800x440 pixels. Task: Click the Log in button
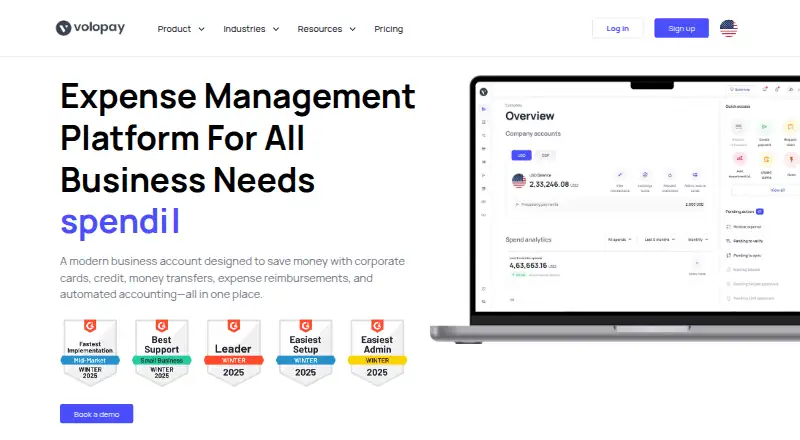coord(617,28)
